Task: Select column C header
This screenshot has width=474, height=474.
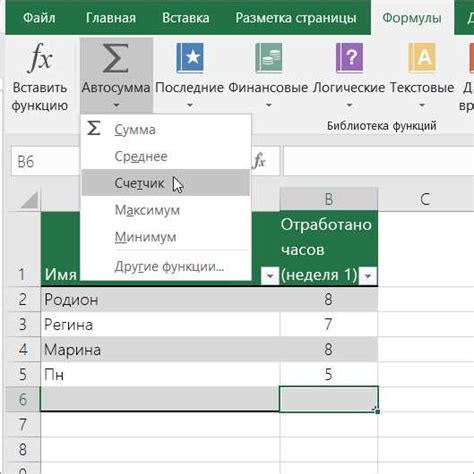Action: pos(426,199)
